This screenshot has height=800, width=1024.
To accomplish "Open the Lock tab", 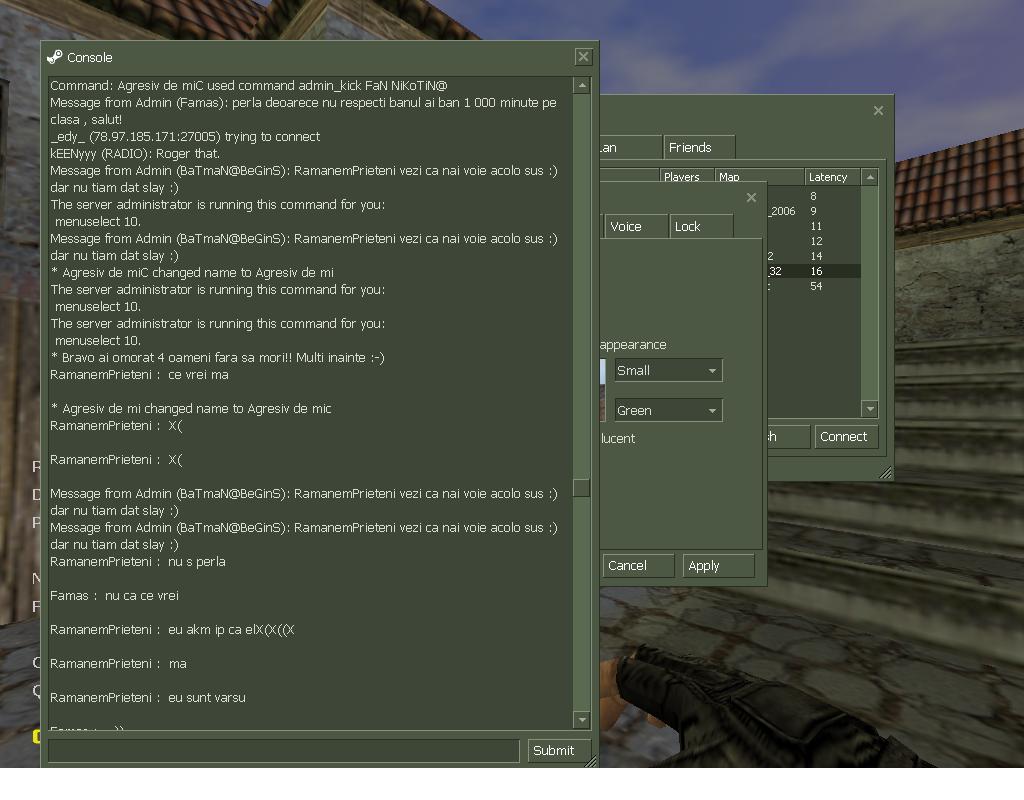I will 700,226.
